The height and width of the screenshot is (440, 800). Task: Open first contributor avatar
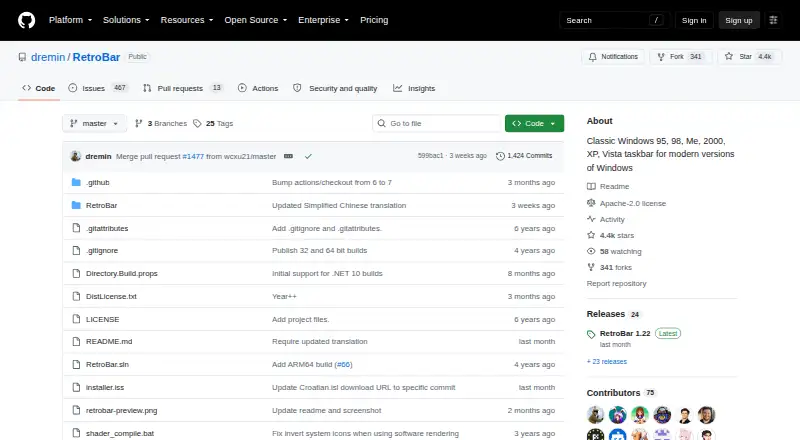pos(595,415)
